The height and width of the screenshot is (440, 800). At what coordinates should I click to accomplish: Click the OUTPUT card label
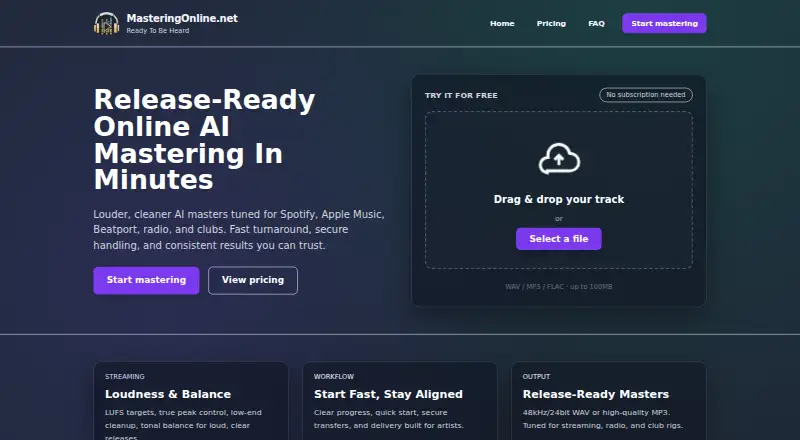coord(536,377)
